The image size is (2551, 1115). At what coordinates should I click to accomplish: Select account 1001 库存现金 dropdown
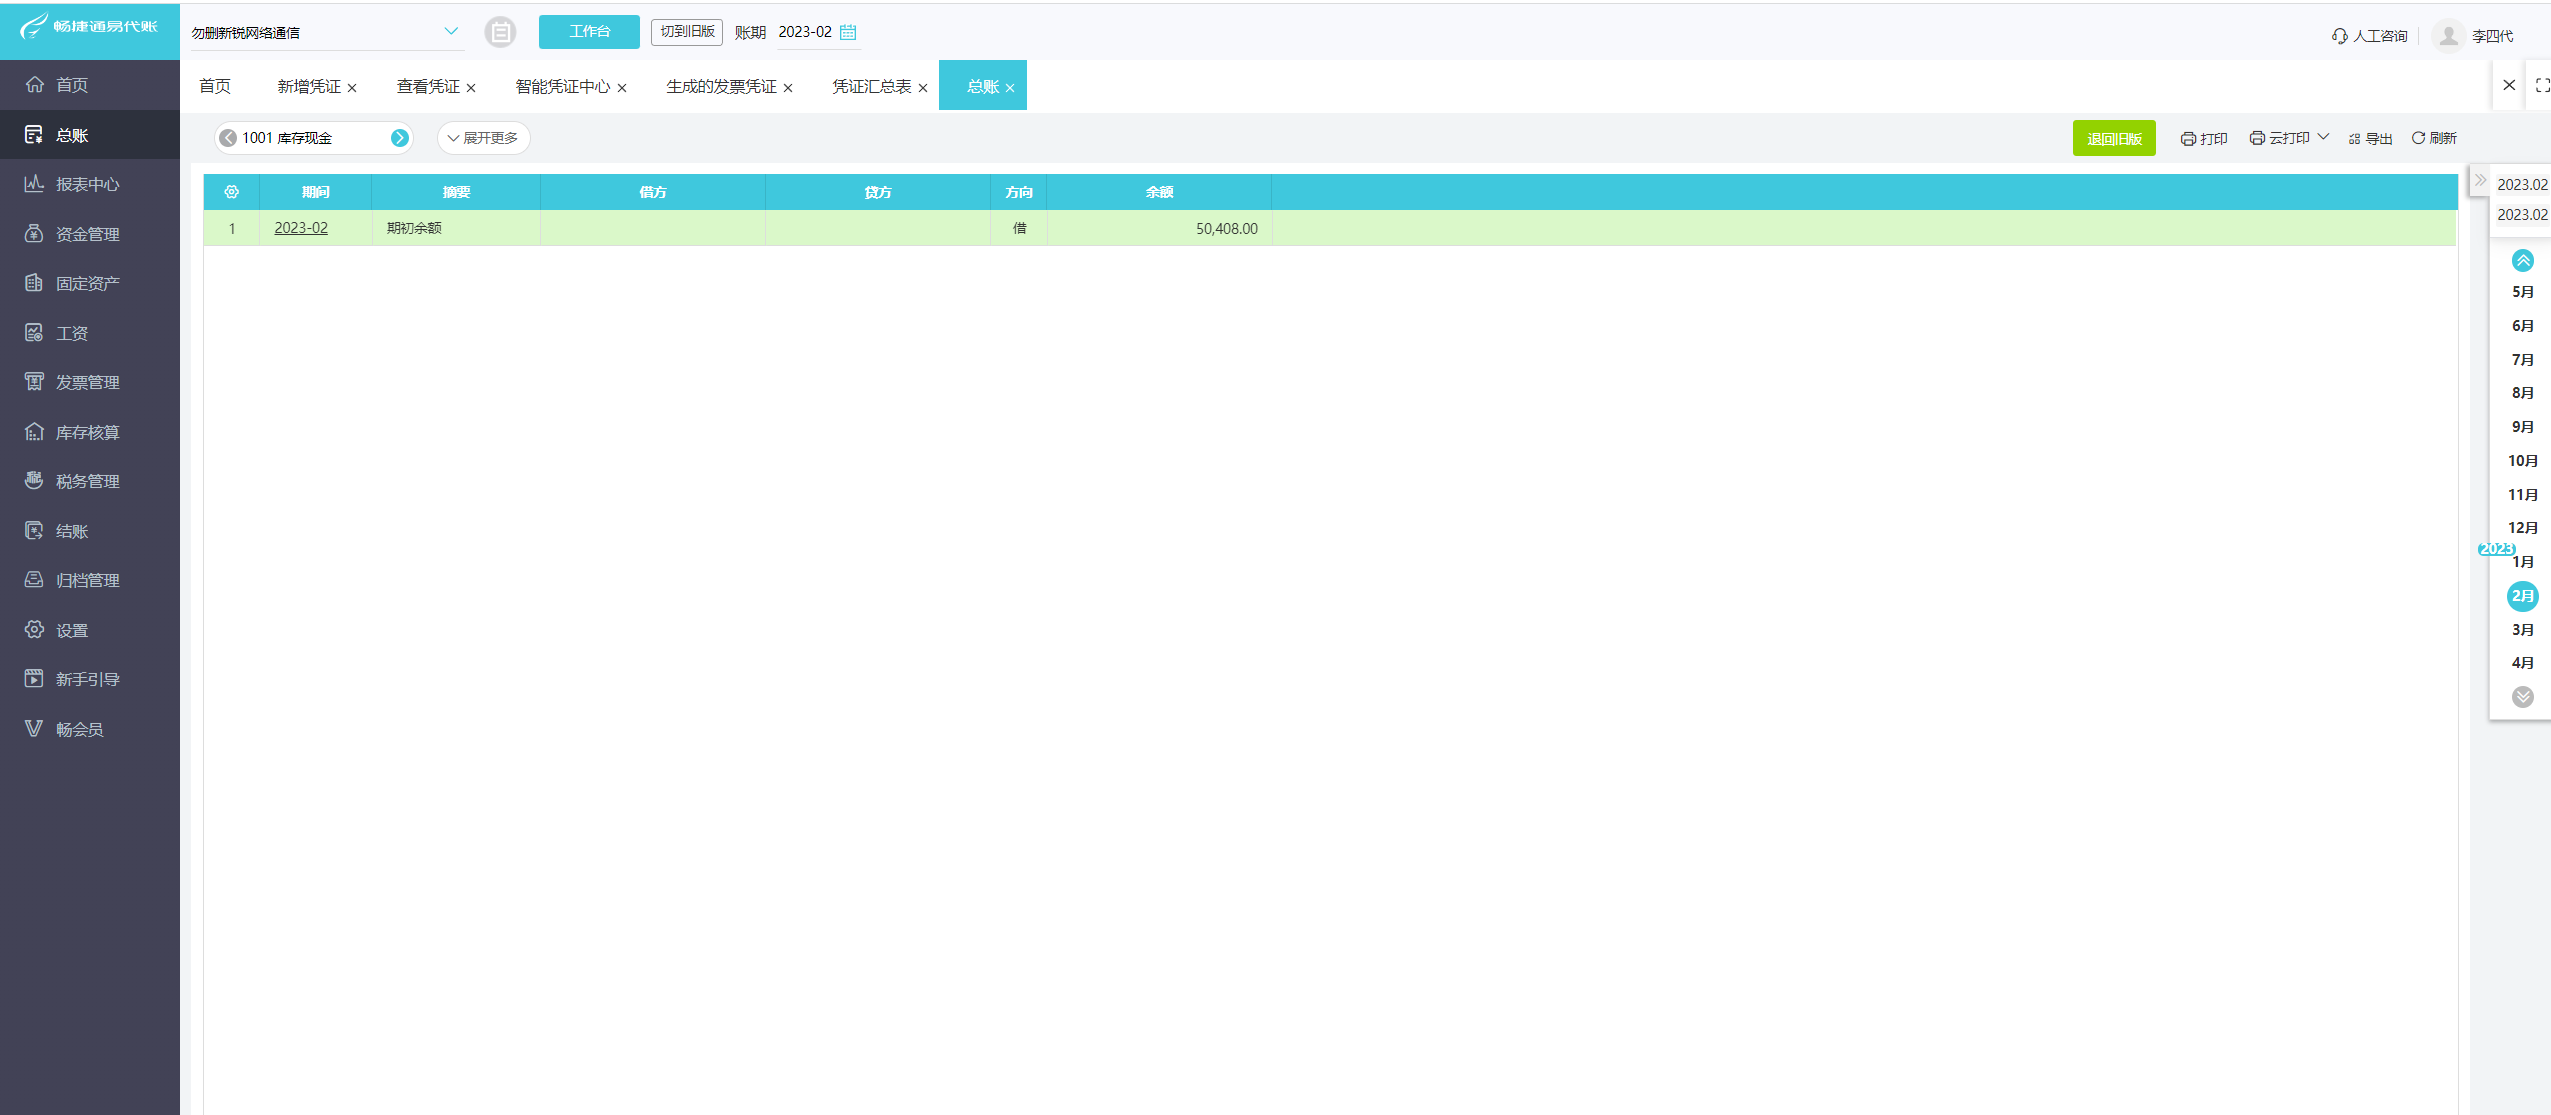pyautogui.click(x=311, y=137)
